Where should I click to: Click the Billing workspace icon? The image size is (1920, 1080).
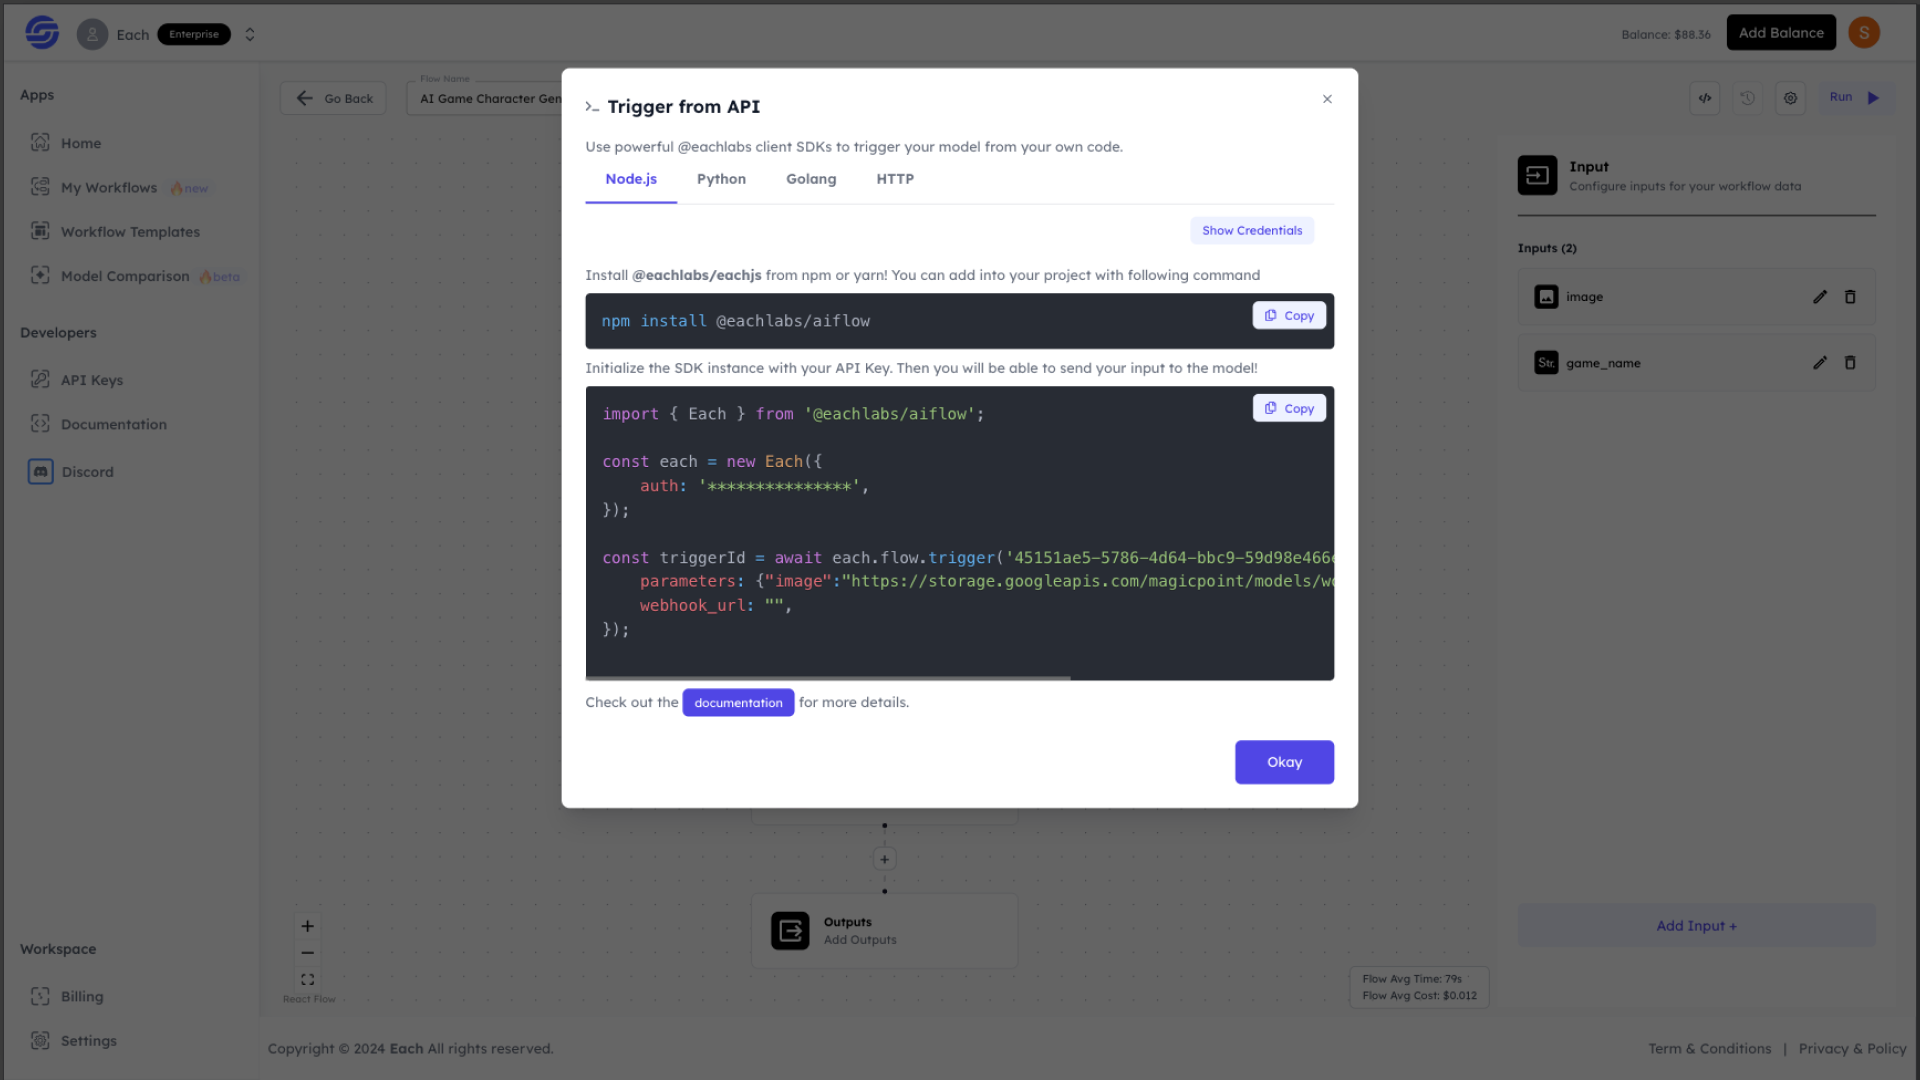tap(40, 996)
